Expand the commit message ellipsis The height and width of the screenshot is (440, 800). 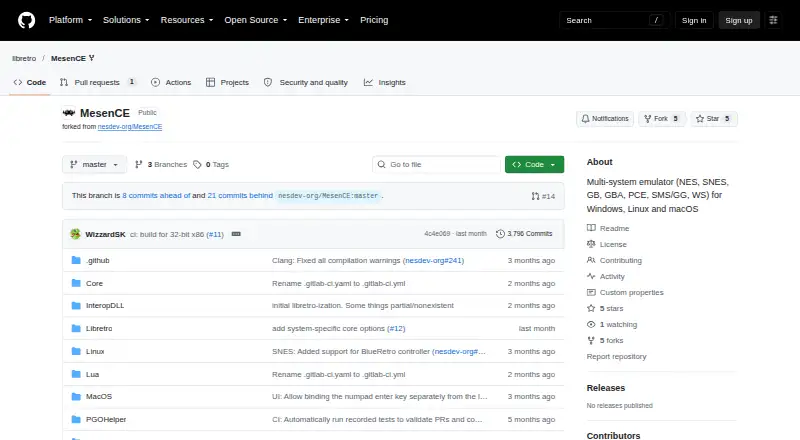(236, 234)
